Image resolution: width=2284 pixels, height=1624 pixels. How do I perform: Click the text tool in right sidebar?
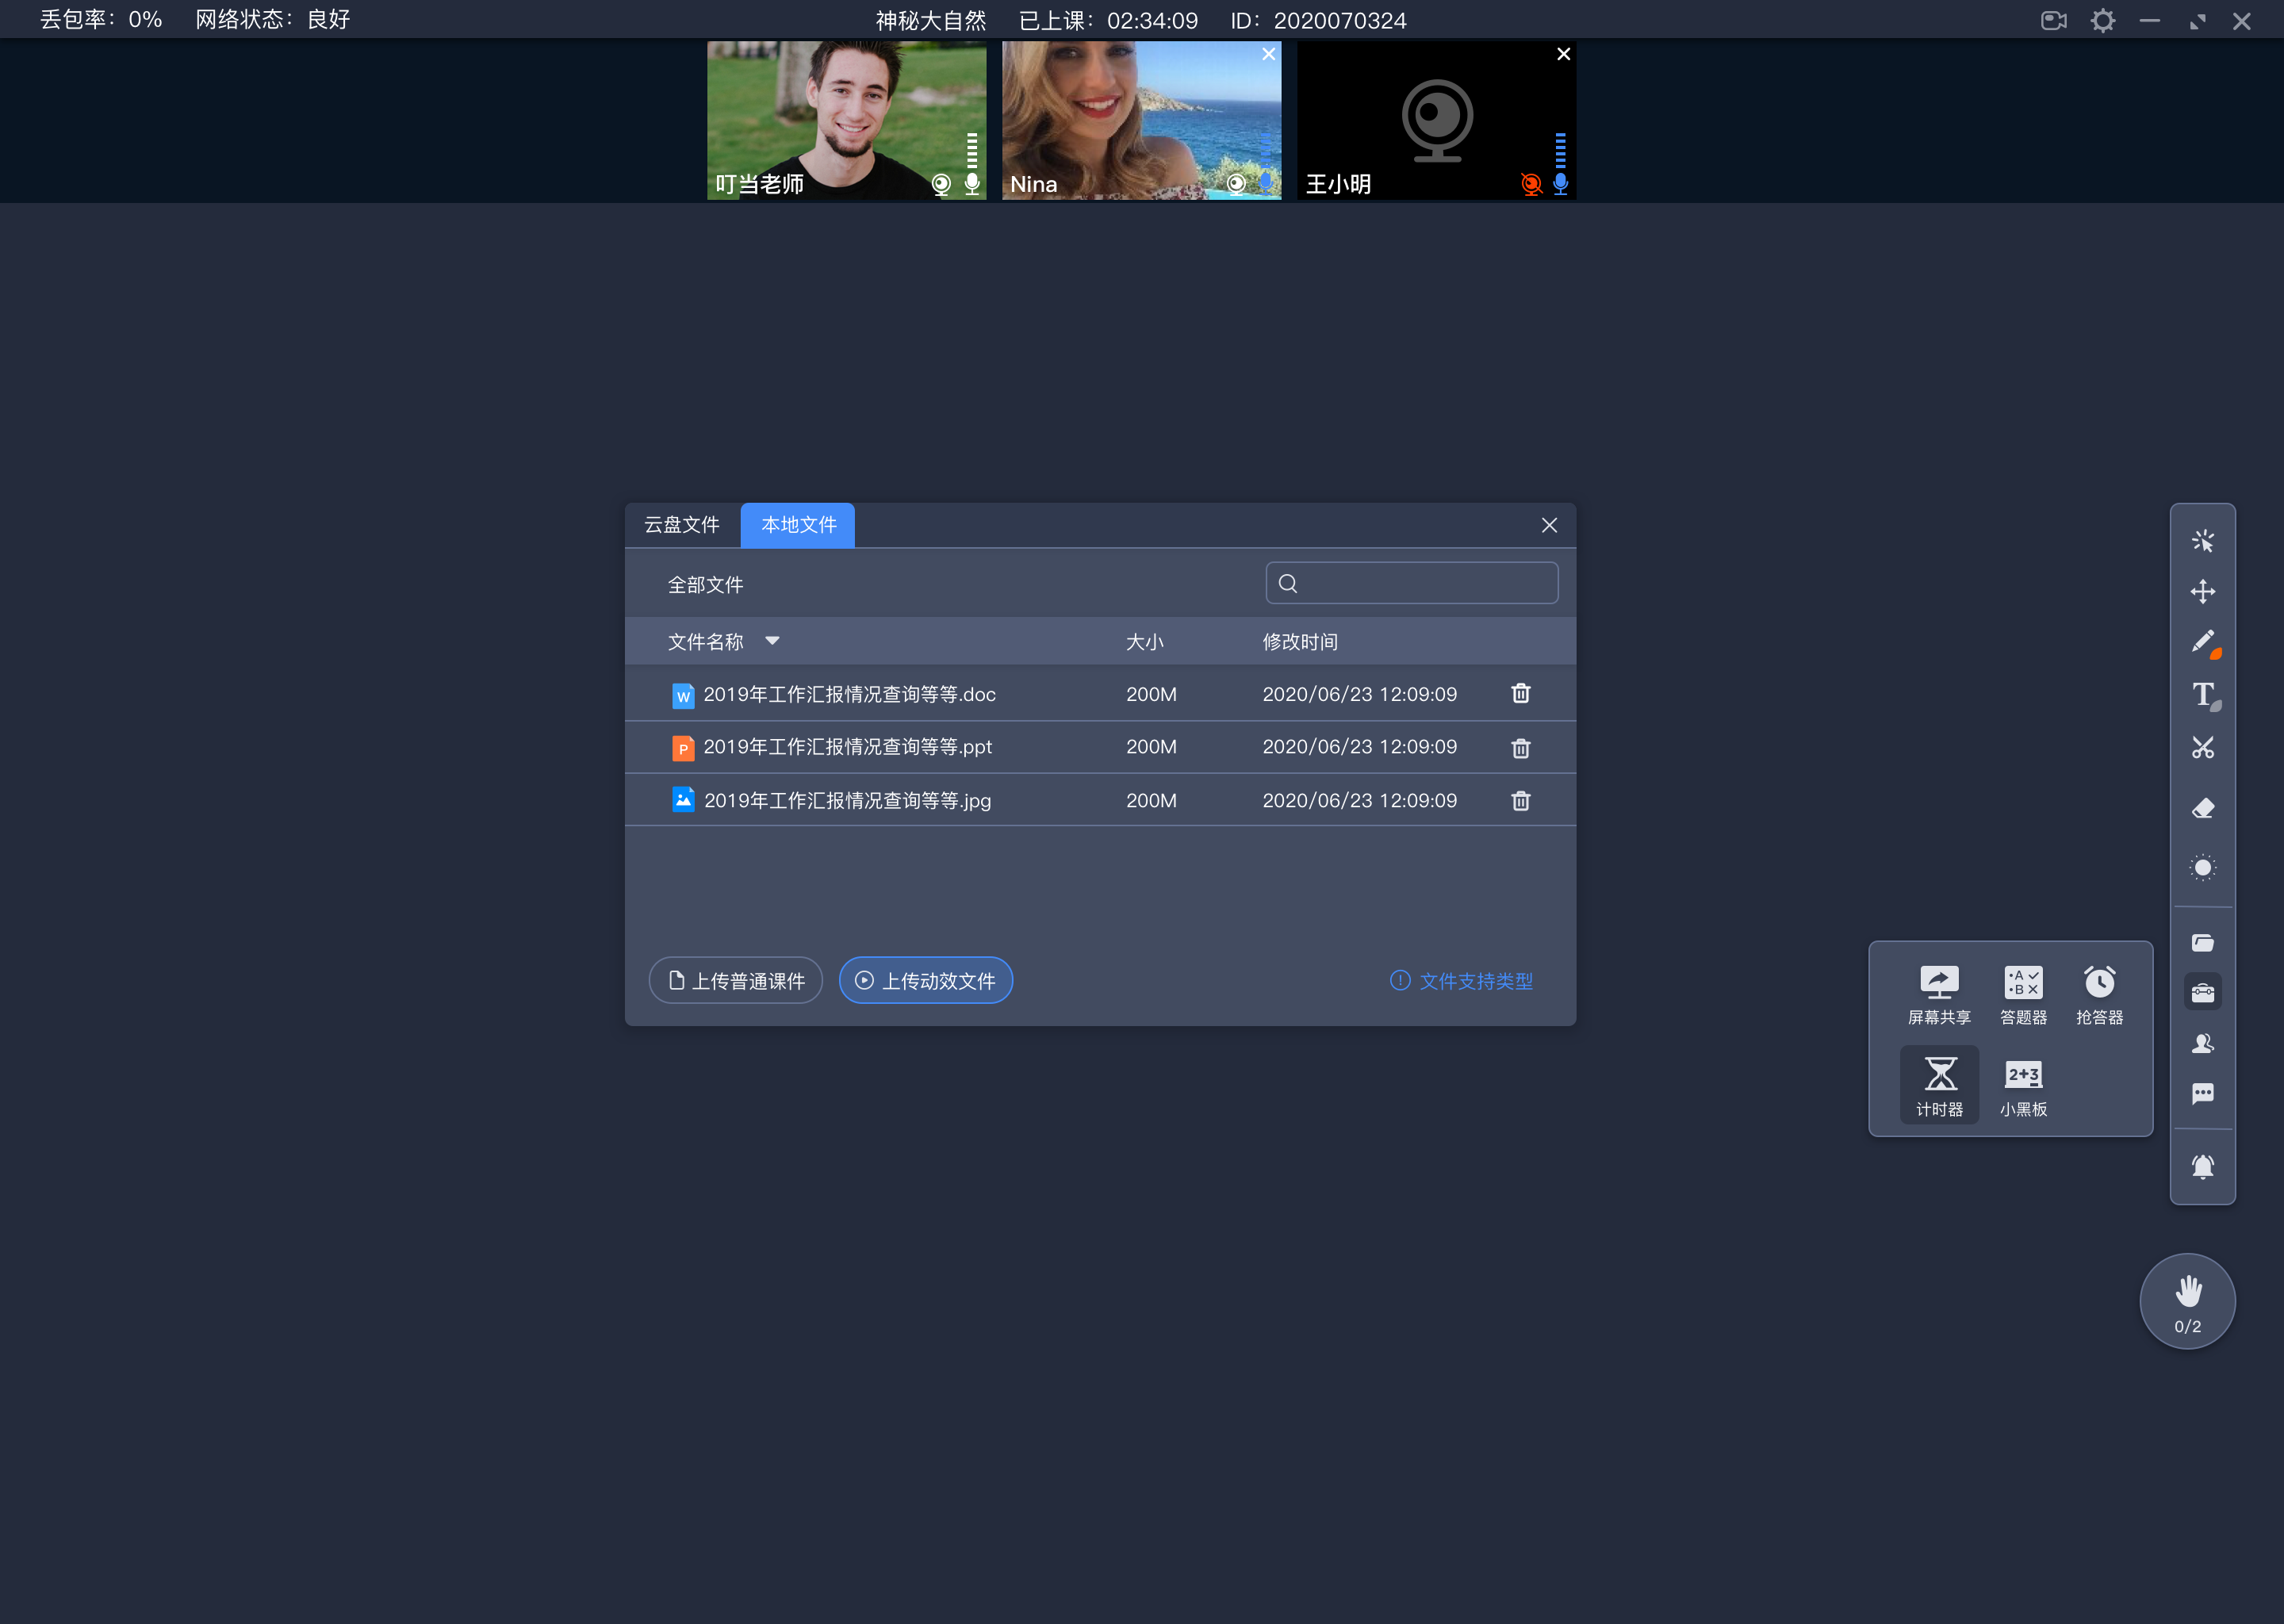(x=2205, y=694)
